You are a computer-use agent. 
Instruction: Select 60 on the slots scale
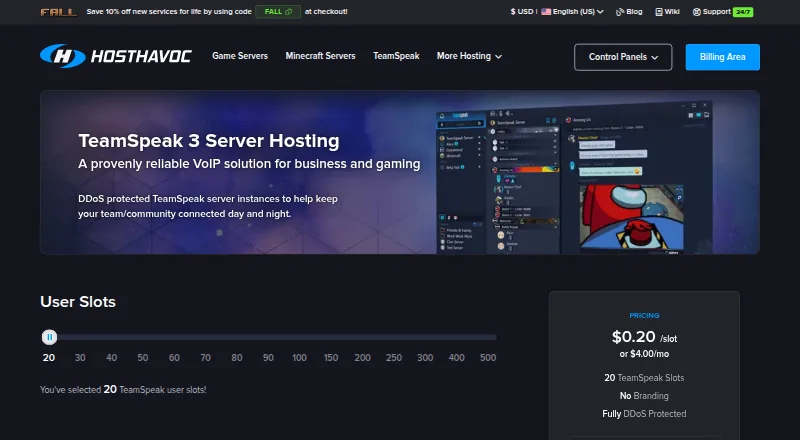click(x=174, y=358)
